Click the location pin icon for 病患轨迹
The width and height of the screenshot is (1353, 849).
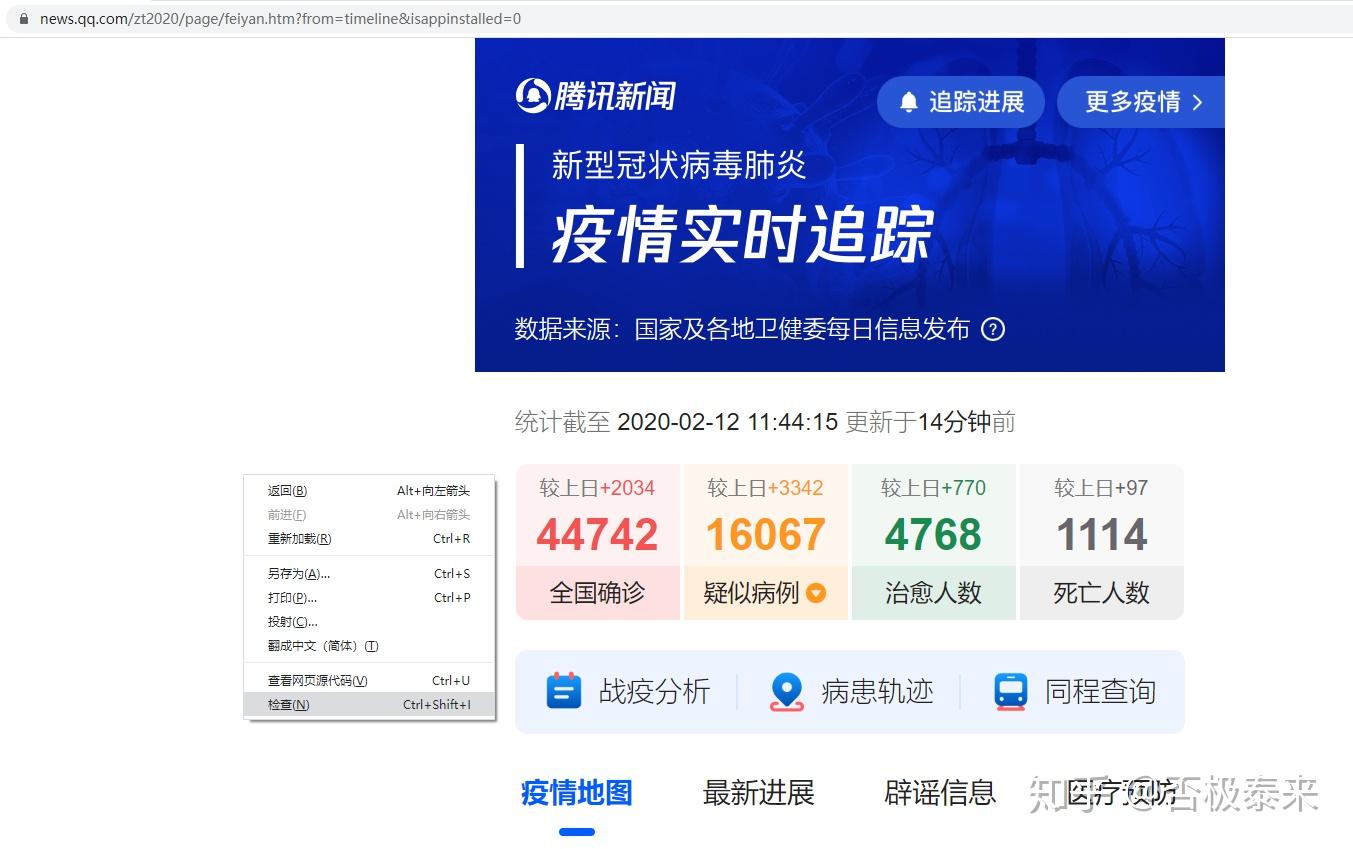pyautogui.click(x=787, y=691)
